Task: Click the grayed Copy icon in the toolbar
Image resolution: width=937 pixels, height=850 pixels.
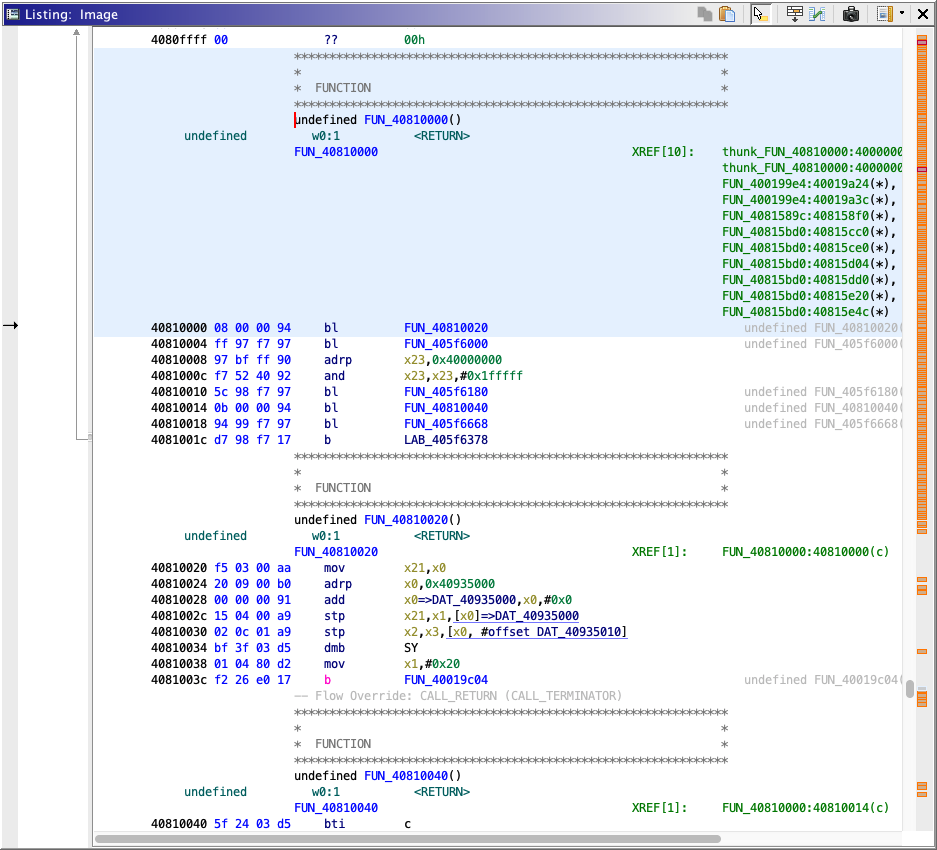Action: coord(706,13)
